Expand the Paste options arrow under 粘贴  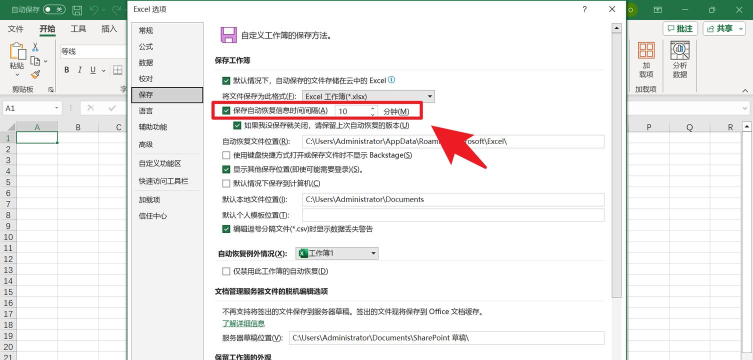click(18, 75)
